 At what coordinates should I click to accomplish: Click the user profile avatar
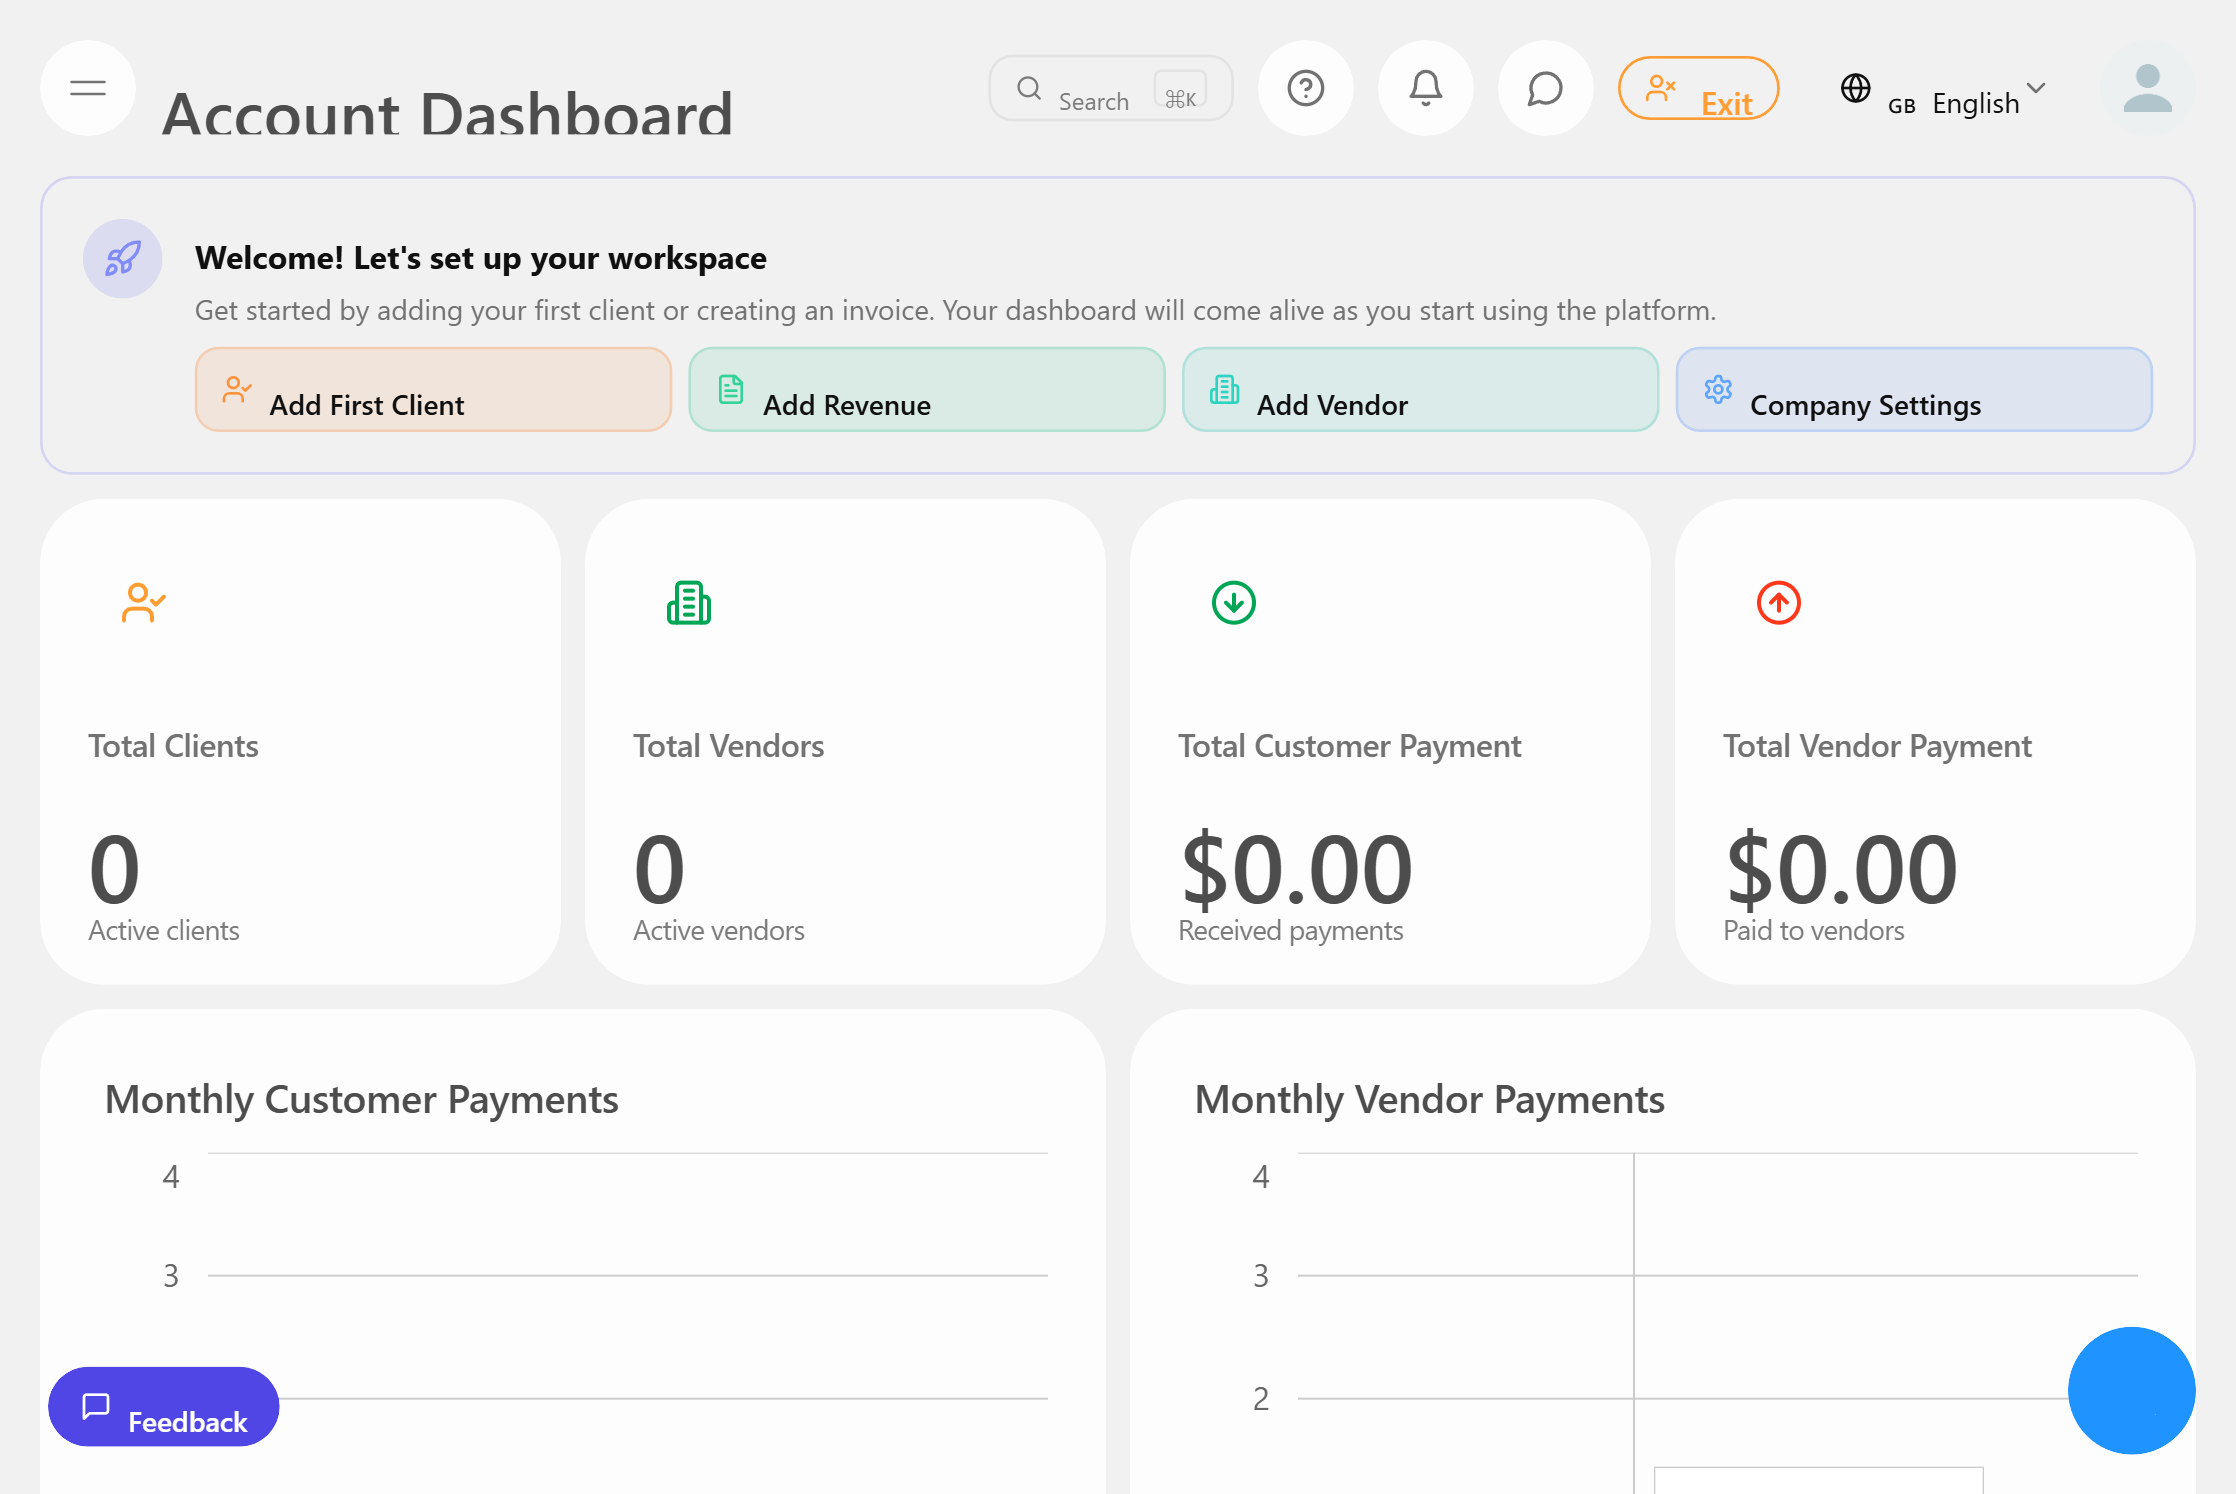click(2147, 89)
